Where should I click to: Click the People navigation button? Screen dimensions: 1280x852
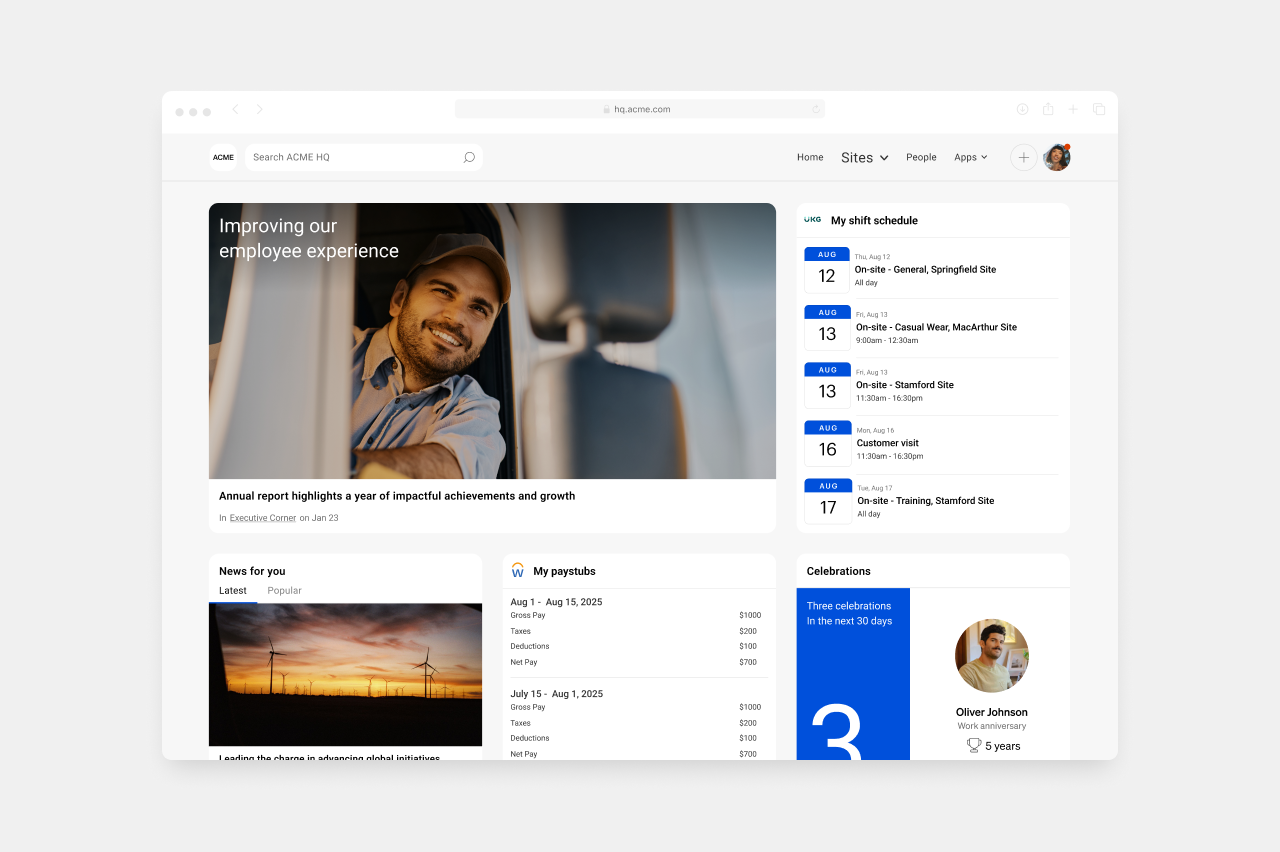click(x=921, y=157)
